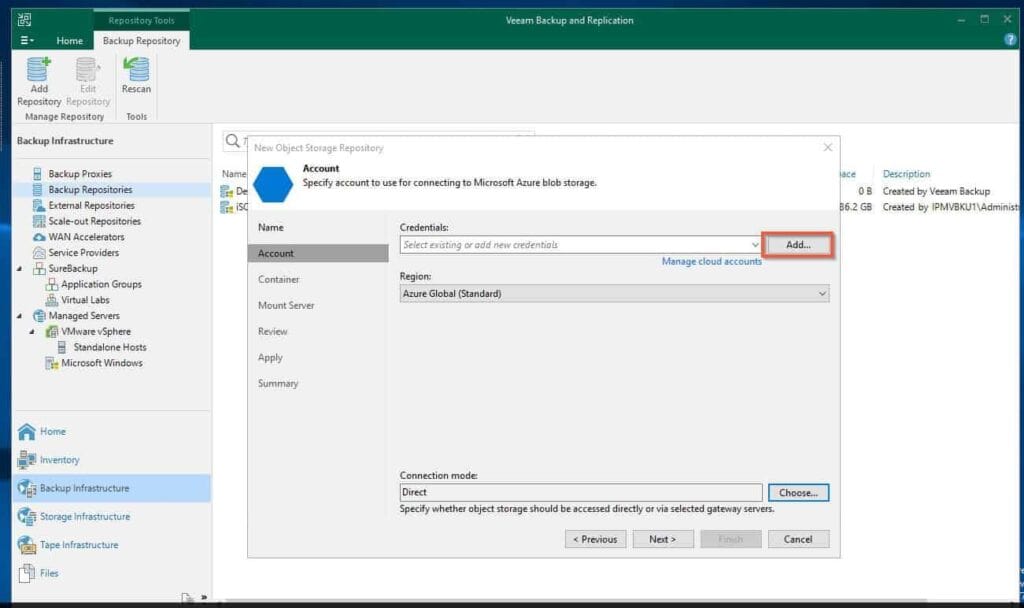
Task: Select Backup Repositories in the tree
Action: [x=90, y=189]
